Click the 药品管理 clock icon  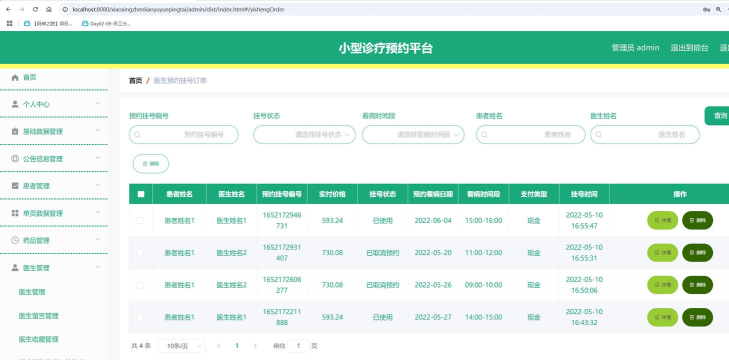[15, 240]
